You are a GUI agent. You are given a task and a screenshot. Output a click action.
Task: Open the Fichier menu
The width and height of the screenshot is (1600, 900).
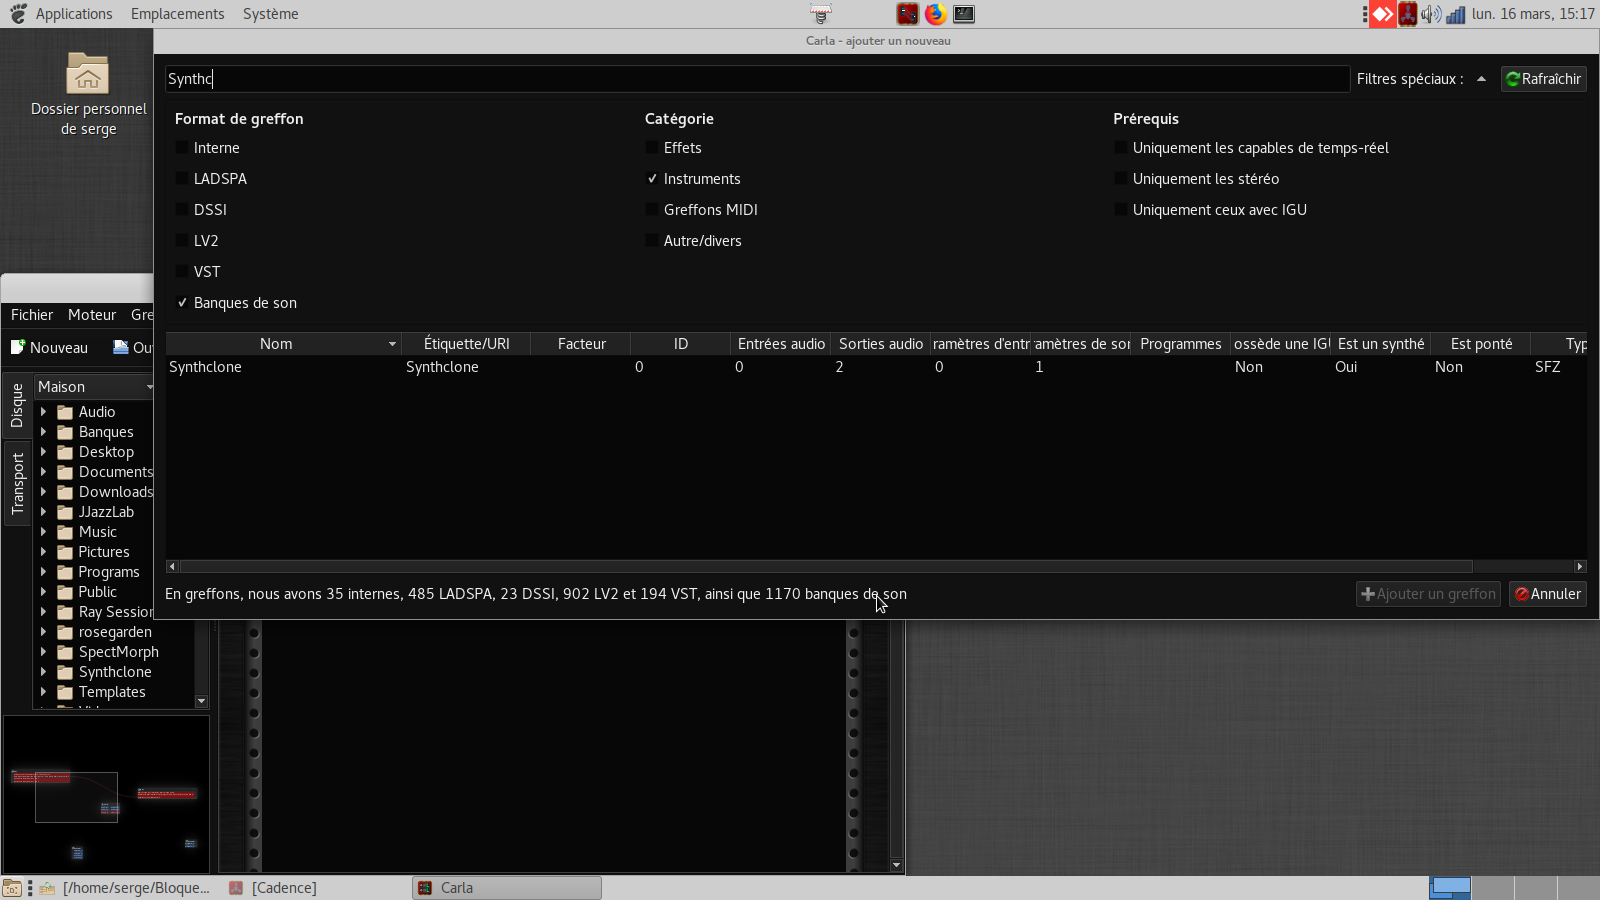tap(32, 315)
